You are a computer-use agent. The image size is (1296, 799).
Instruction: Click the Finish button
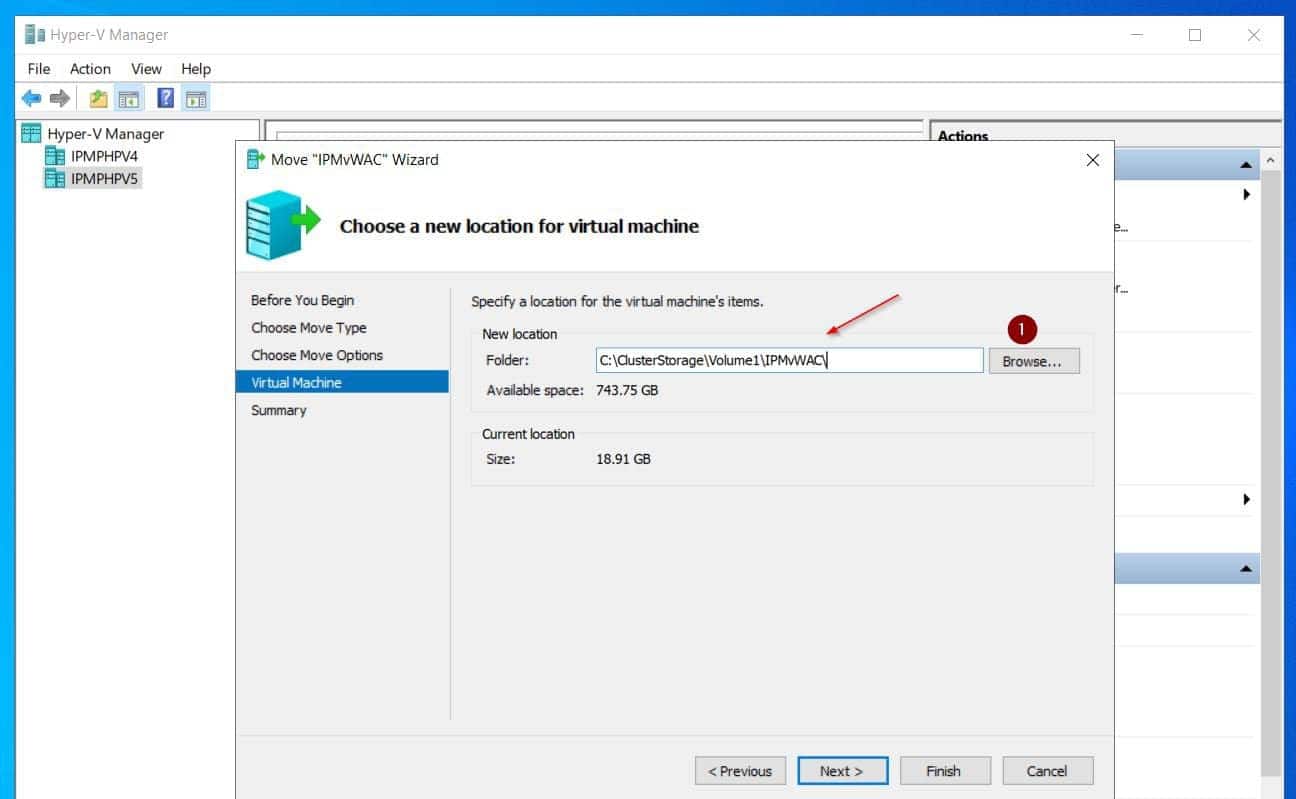click(945, 770)
